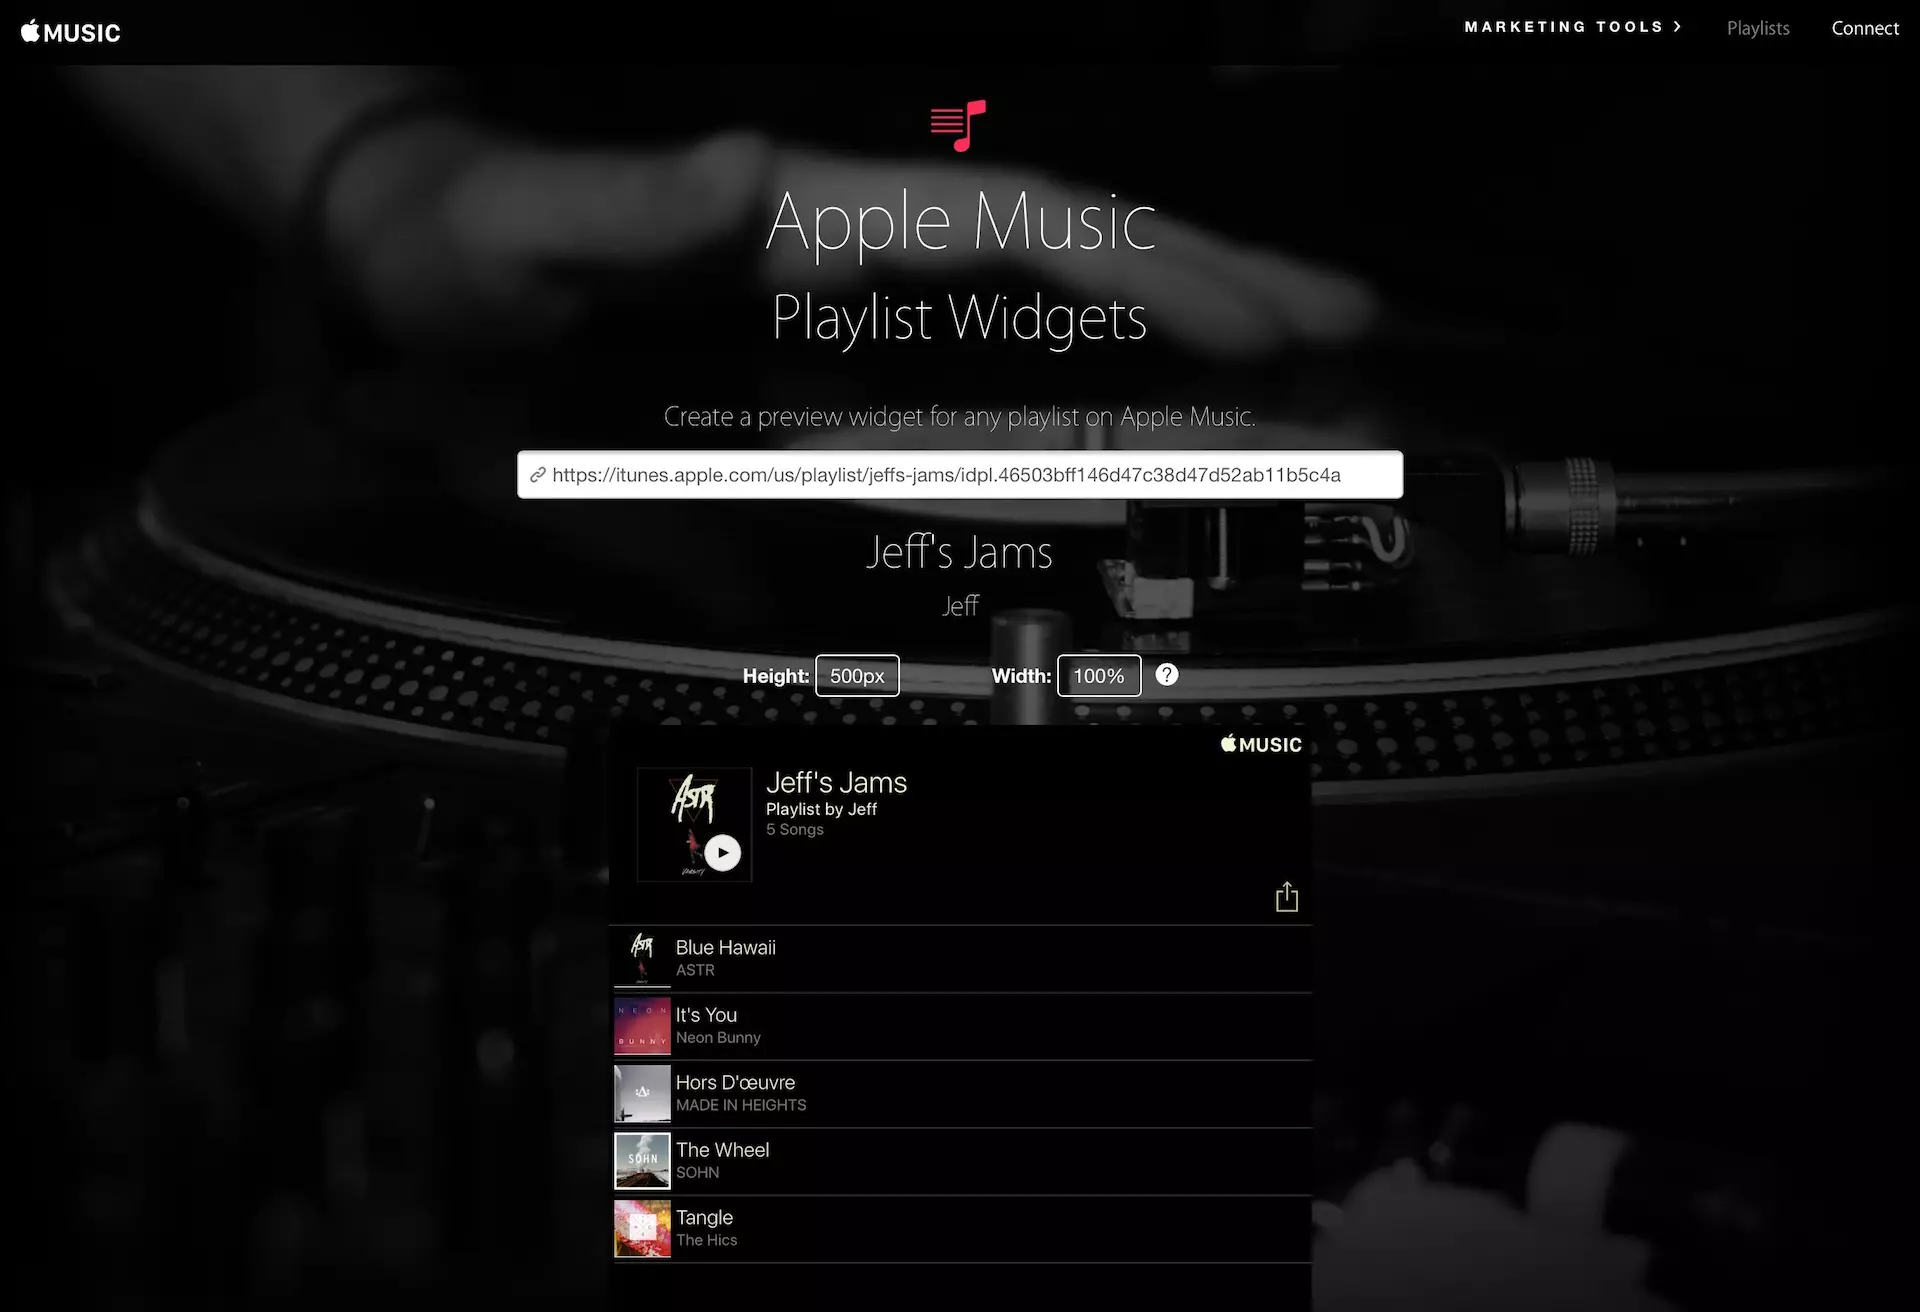Click the play button on Jeff's Jams
Screen dimensions: 1920x1312
[x=721, y=852]
